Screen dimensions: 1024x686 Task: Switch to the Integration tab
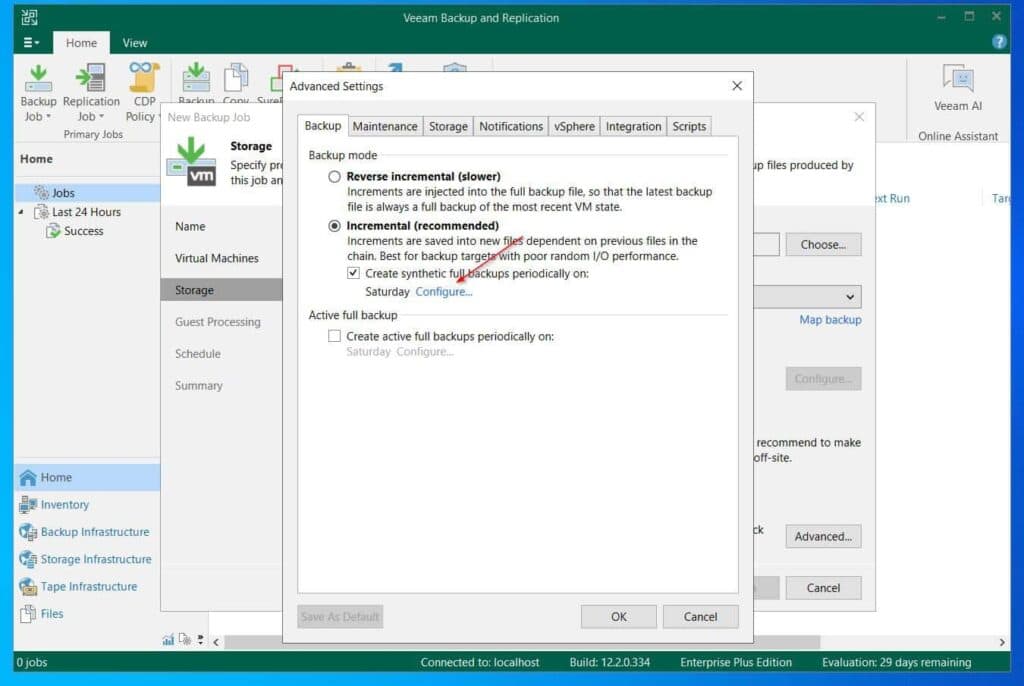point(633,126)
